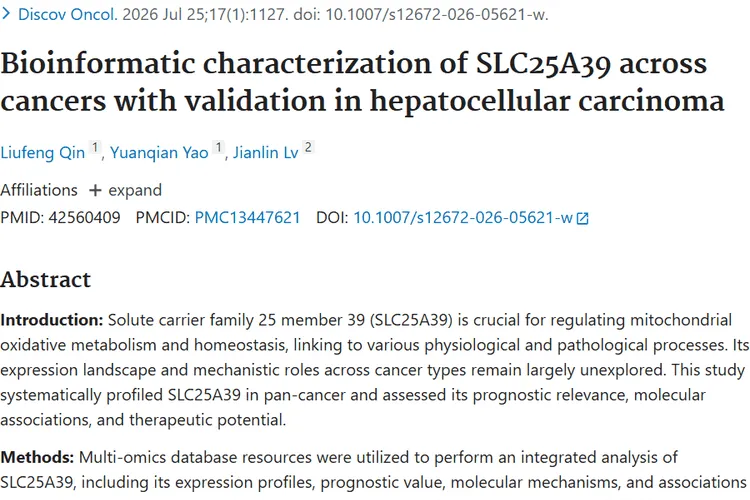Screen dimensions: 750x500
Task: Expand the Affiliations section via expand text
Action: (135, 190)
